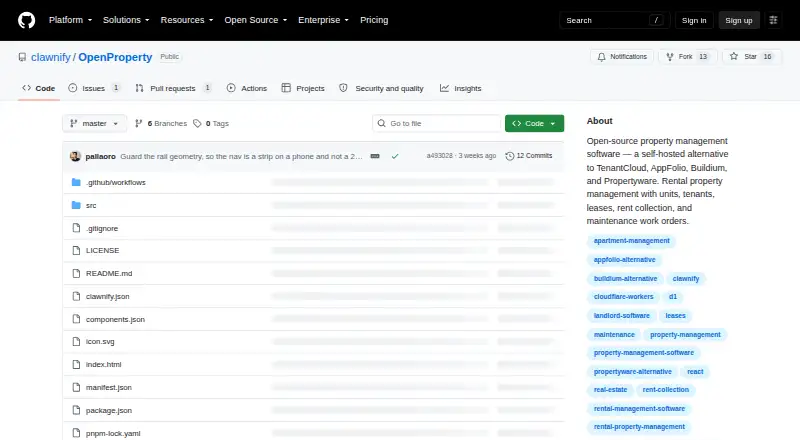Focus the Search field in header
Screen dimensions: 800x440
(614, 20)
